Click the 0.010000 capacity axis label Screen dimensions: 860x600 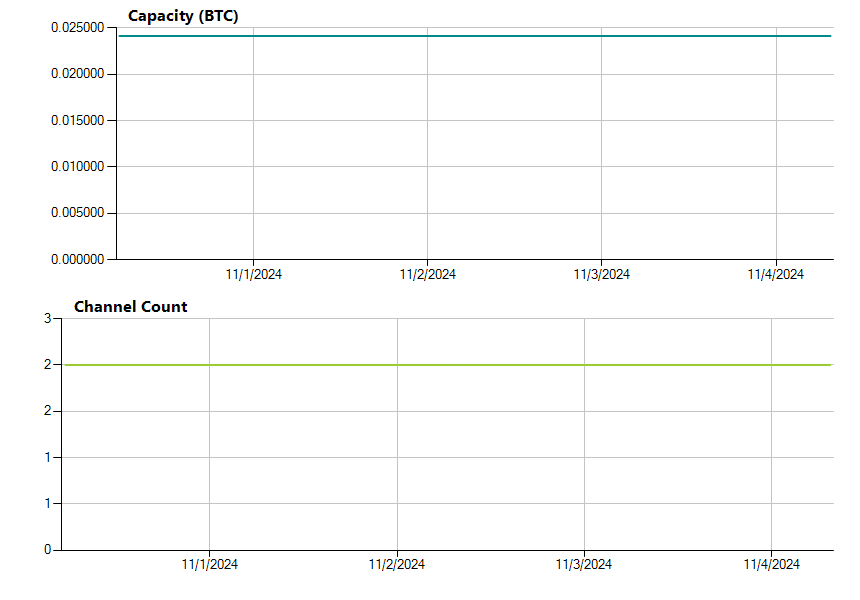77,166
